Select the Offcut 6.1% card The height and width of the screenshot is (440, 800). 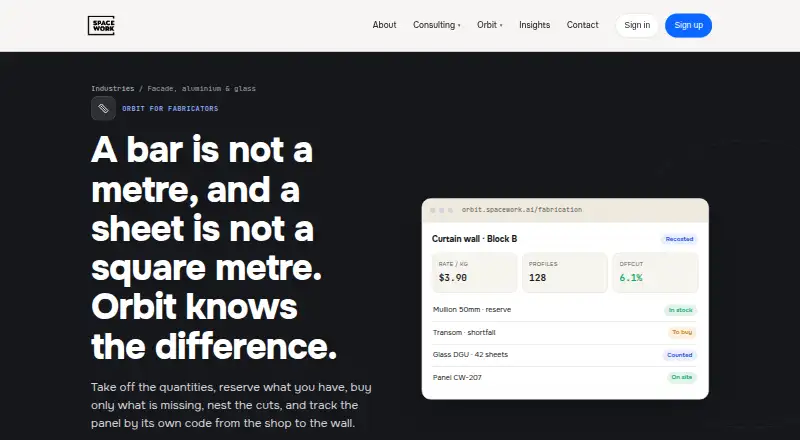[655, 272]
